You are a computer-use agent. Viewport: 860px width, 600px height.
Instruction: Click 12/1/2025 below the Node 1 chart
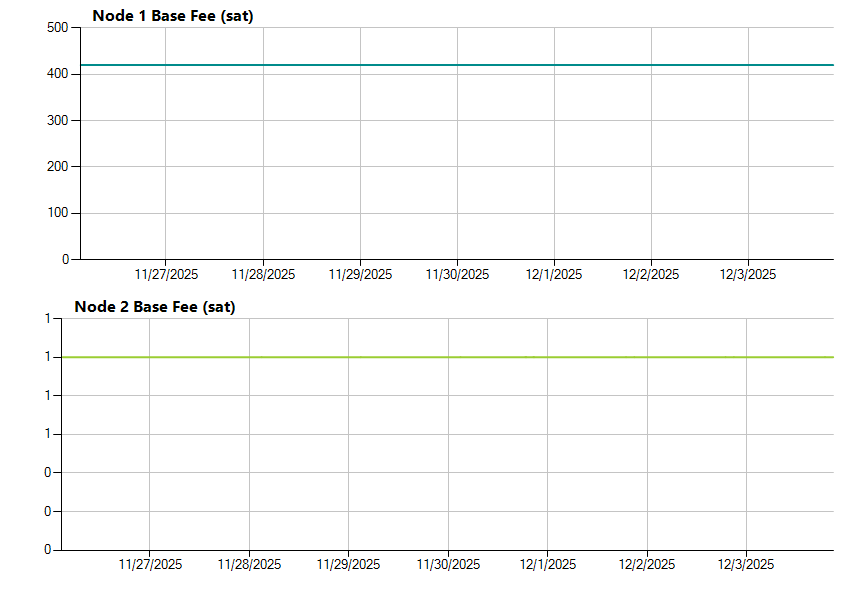554,274
